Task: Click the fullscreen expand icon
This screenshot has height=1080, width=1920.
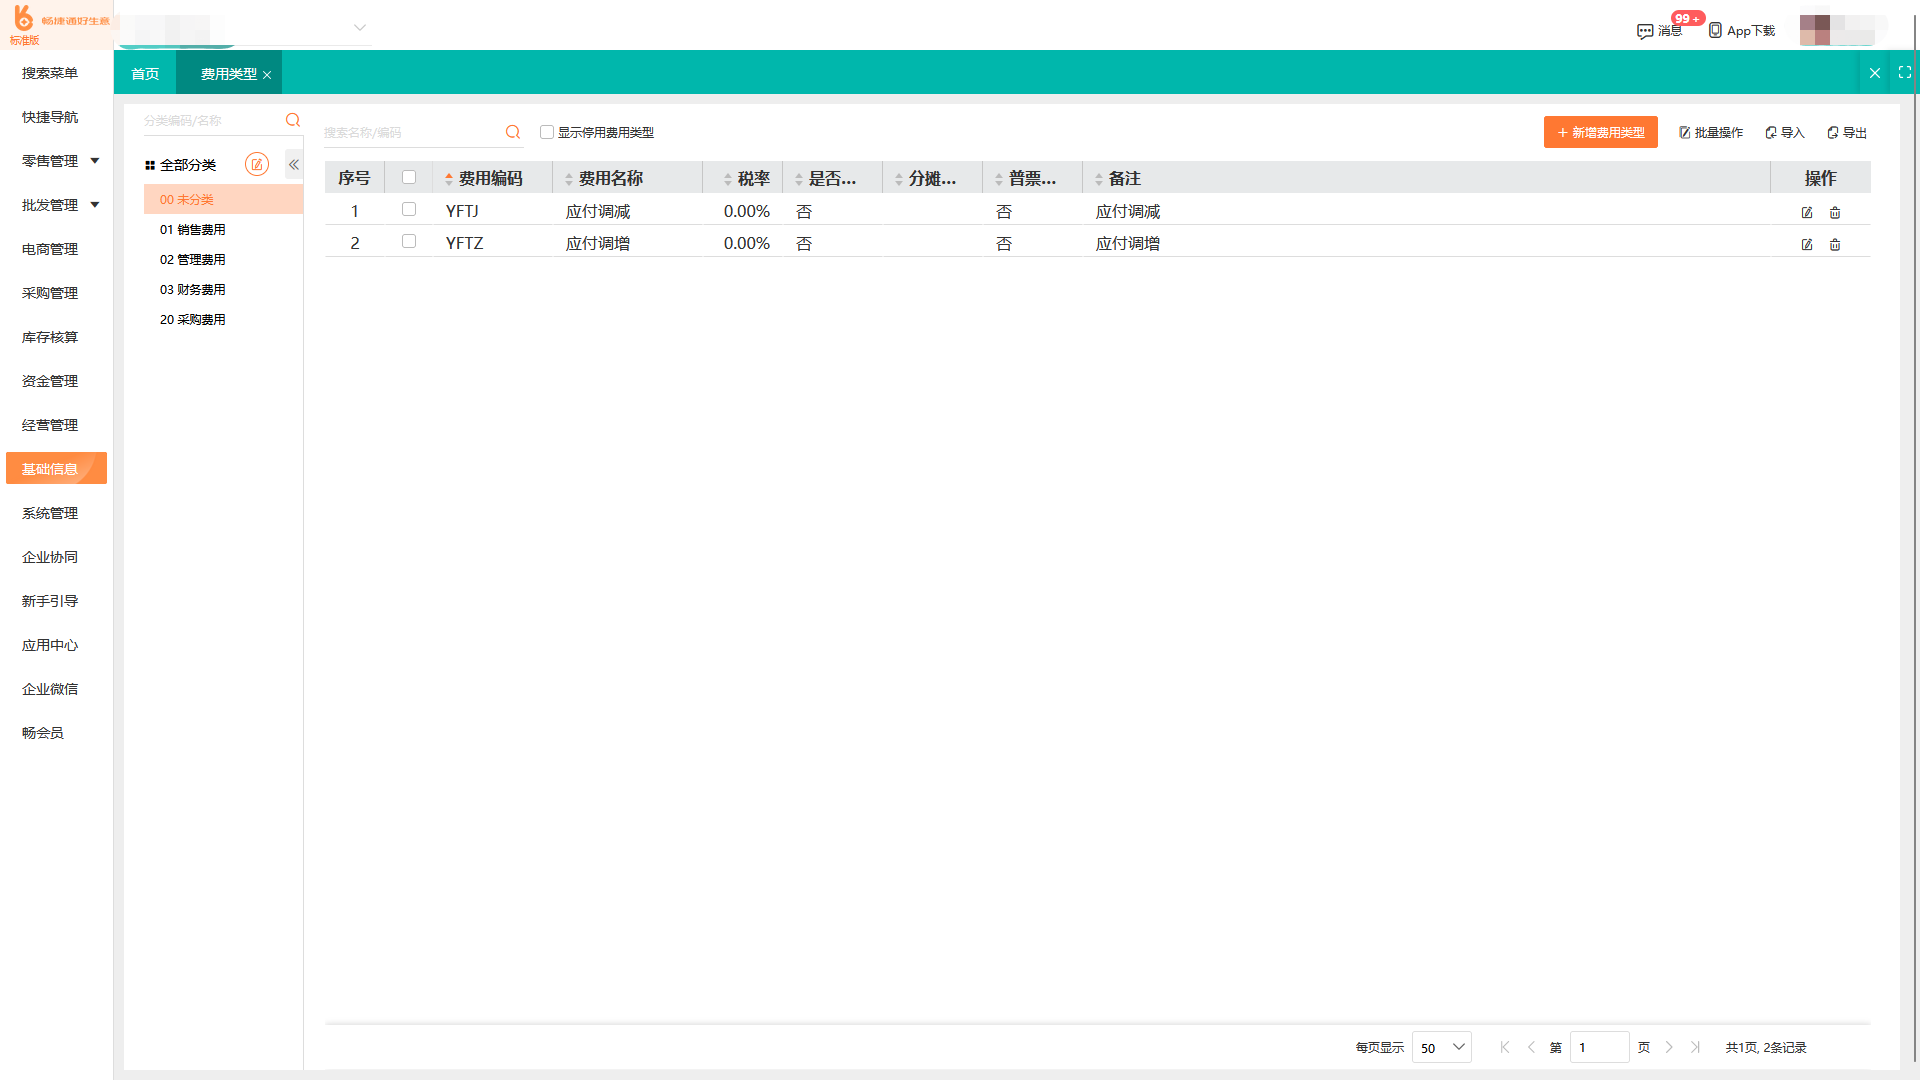Action: click(x=1904, y=73)
